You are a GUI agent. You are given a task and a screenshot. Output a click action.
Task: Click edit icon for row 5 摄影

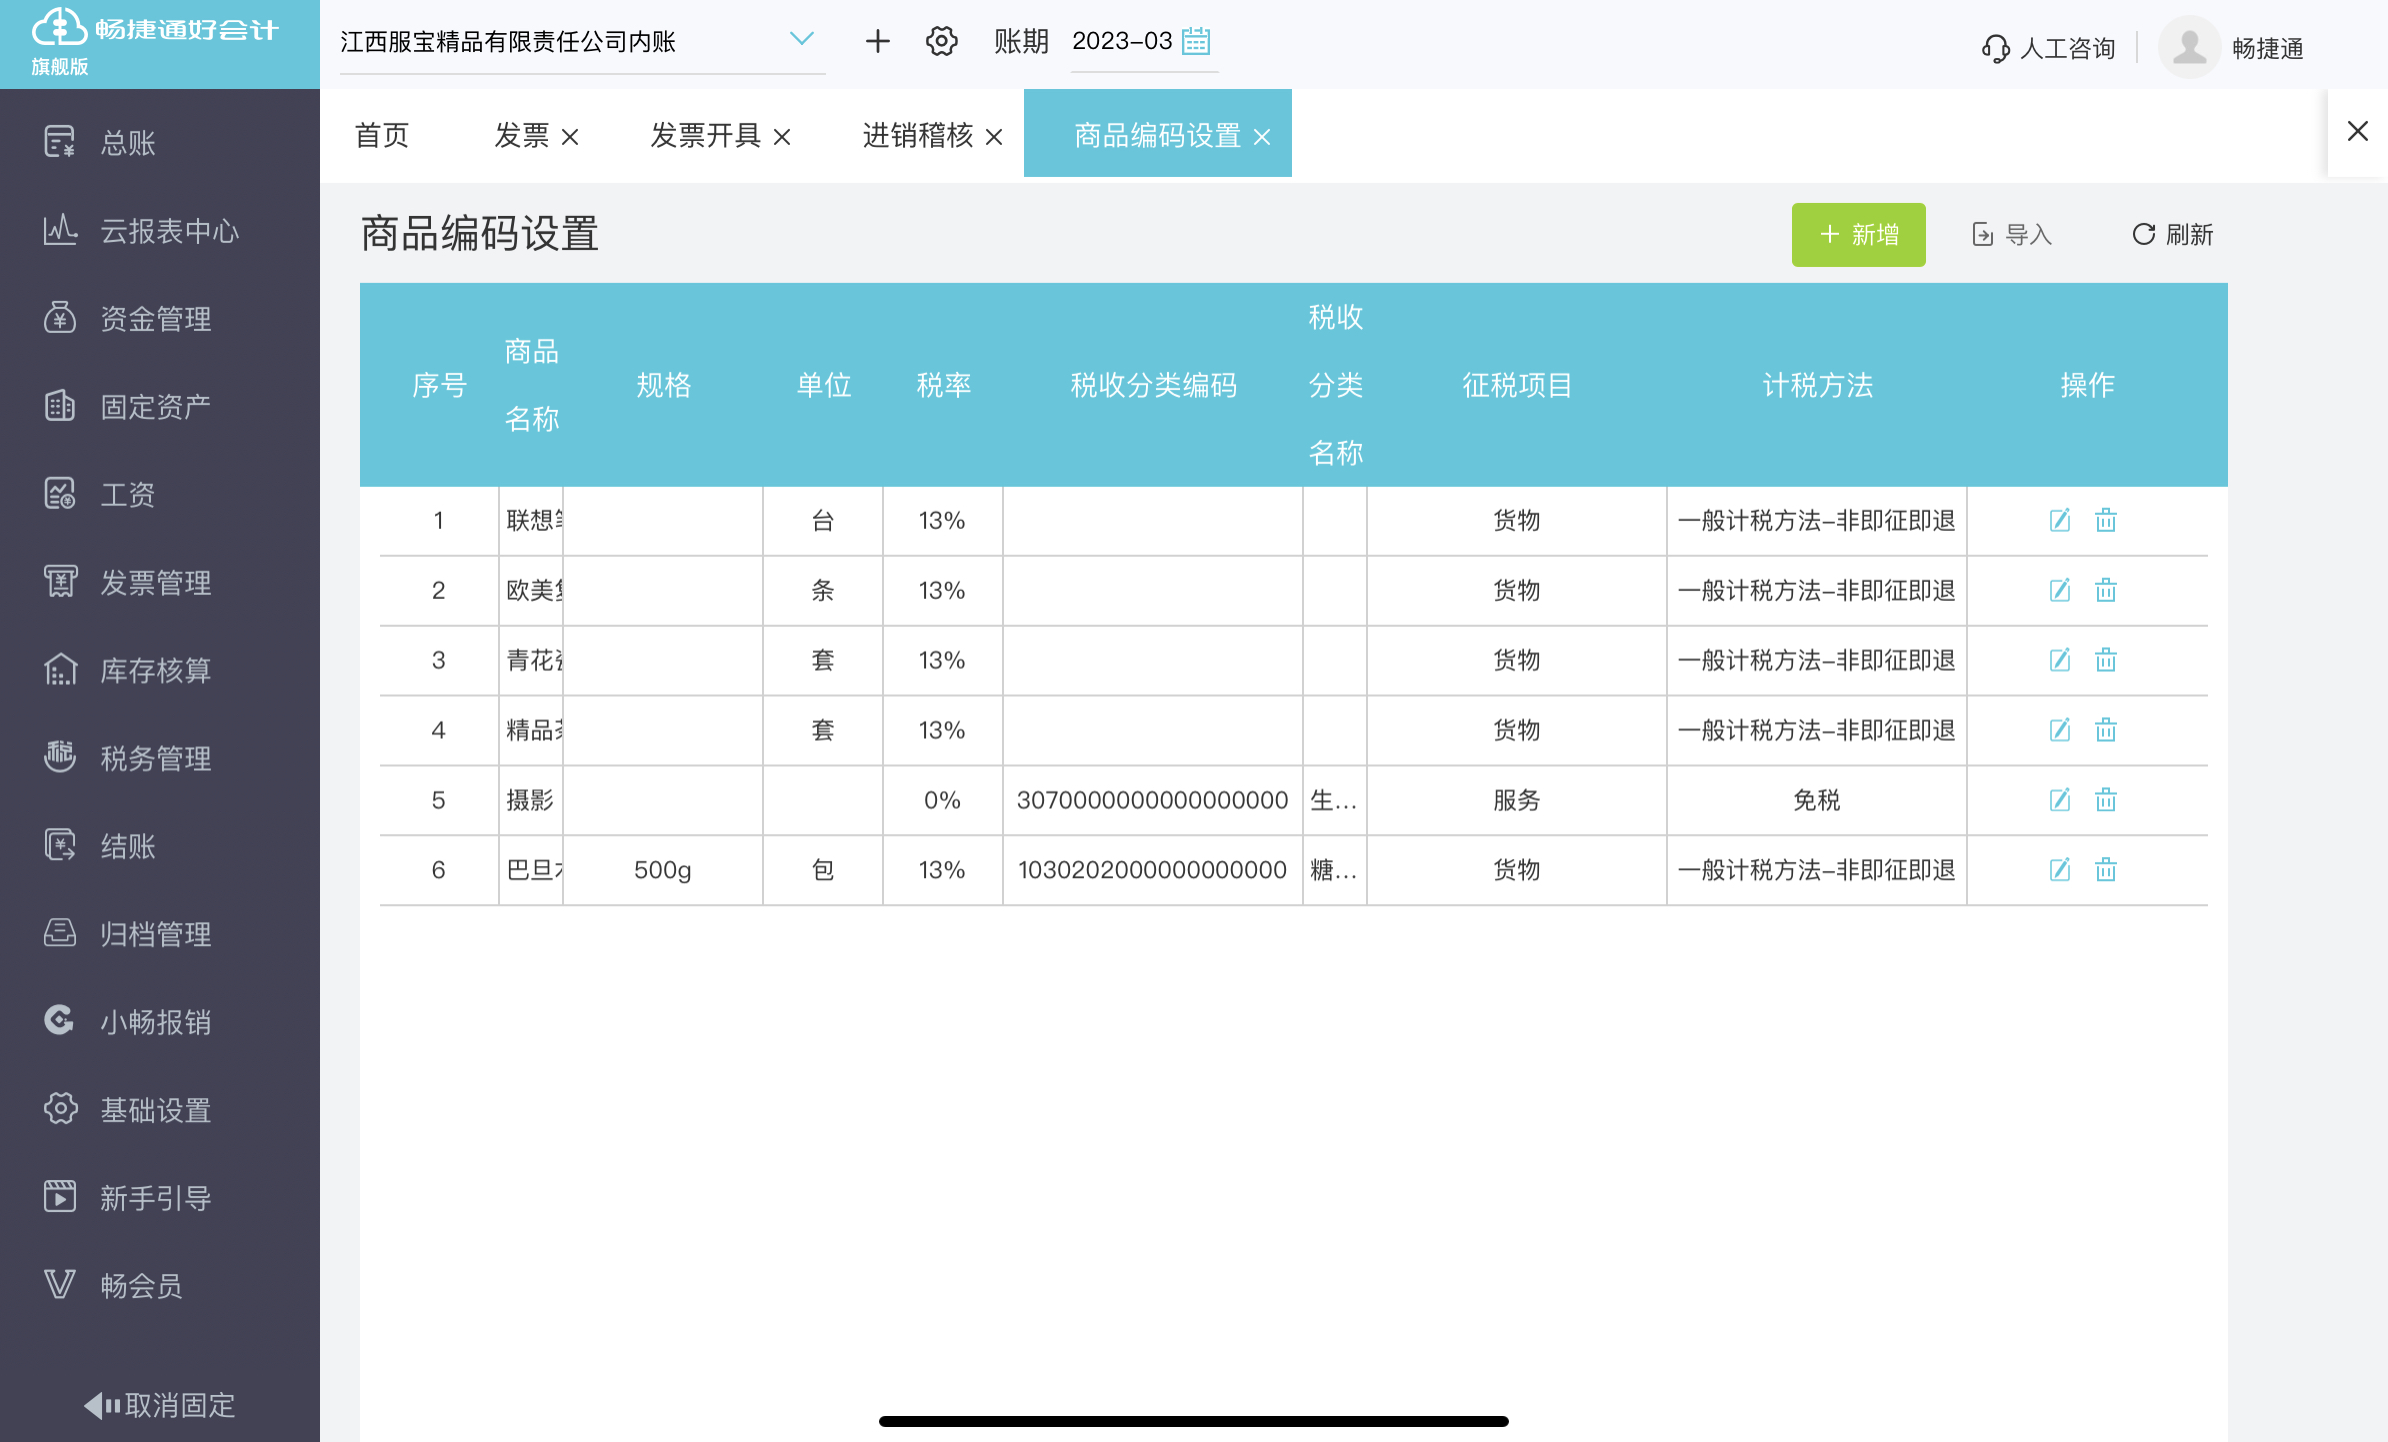tap(2061, 799)
